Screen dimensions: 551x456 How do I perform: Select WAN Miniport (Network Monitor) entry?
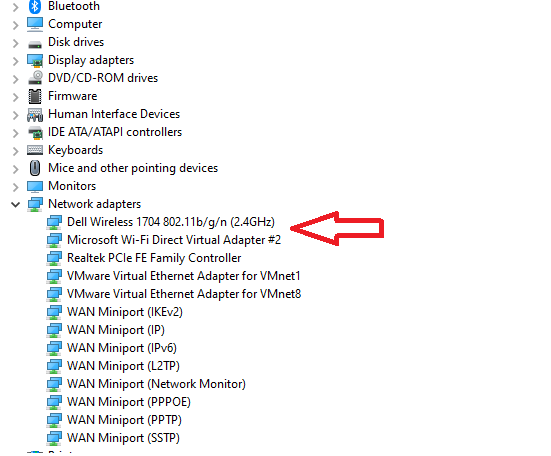tap(156, 384)
